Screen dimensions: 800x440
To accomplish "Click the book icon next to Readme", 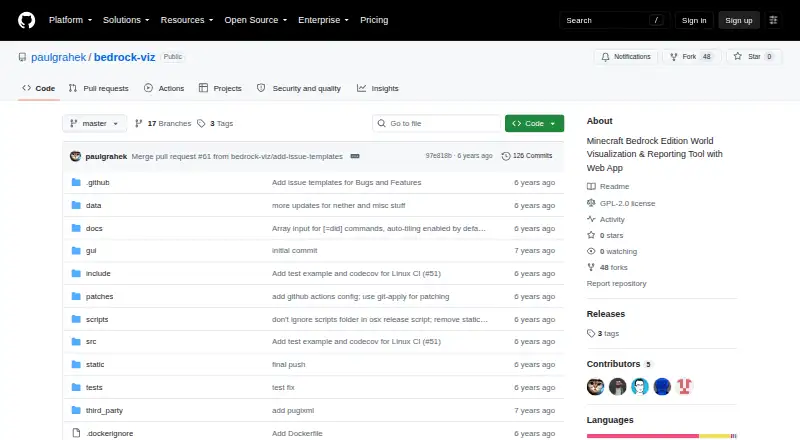I will (x=591, y=186).
